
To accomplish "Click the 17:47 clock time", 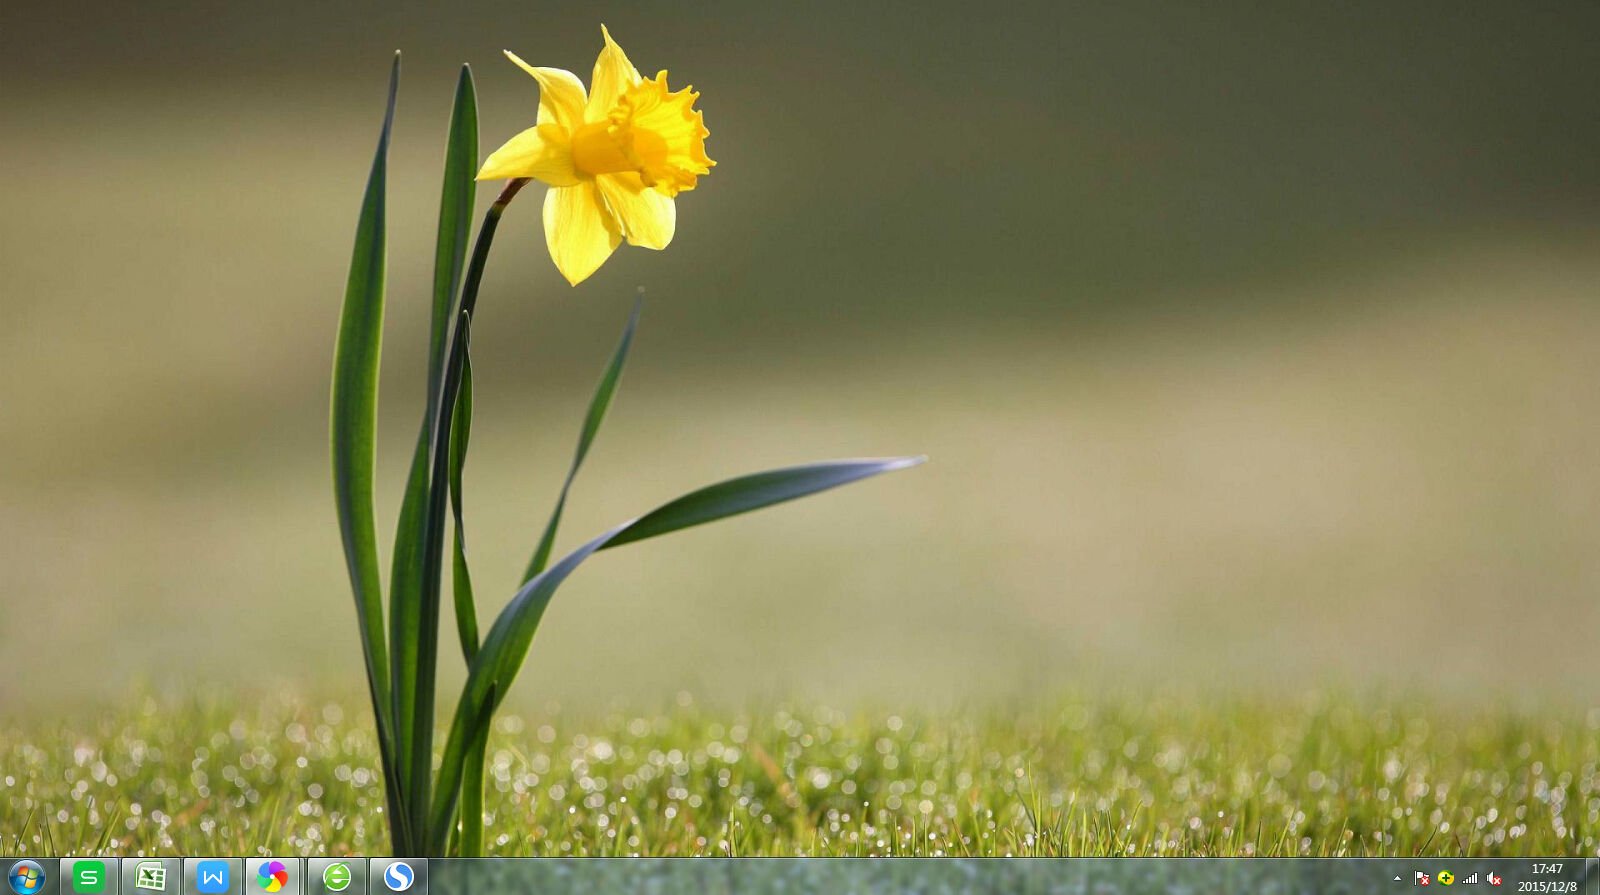I will [x=1546, y=869].
